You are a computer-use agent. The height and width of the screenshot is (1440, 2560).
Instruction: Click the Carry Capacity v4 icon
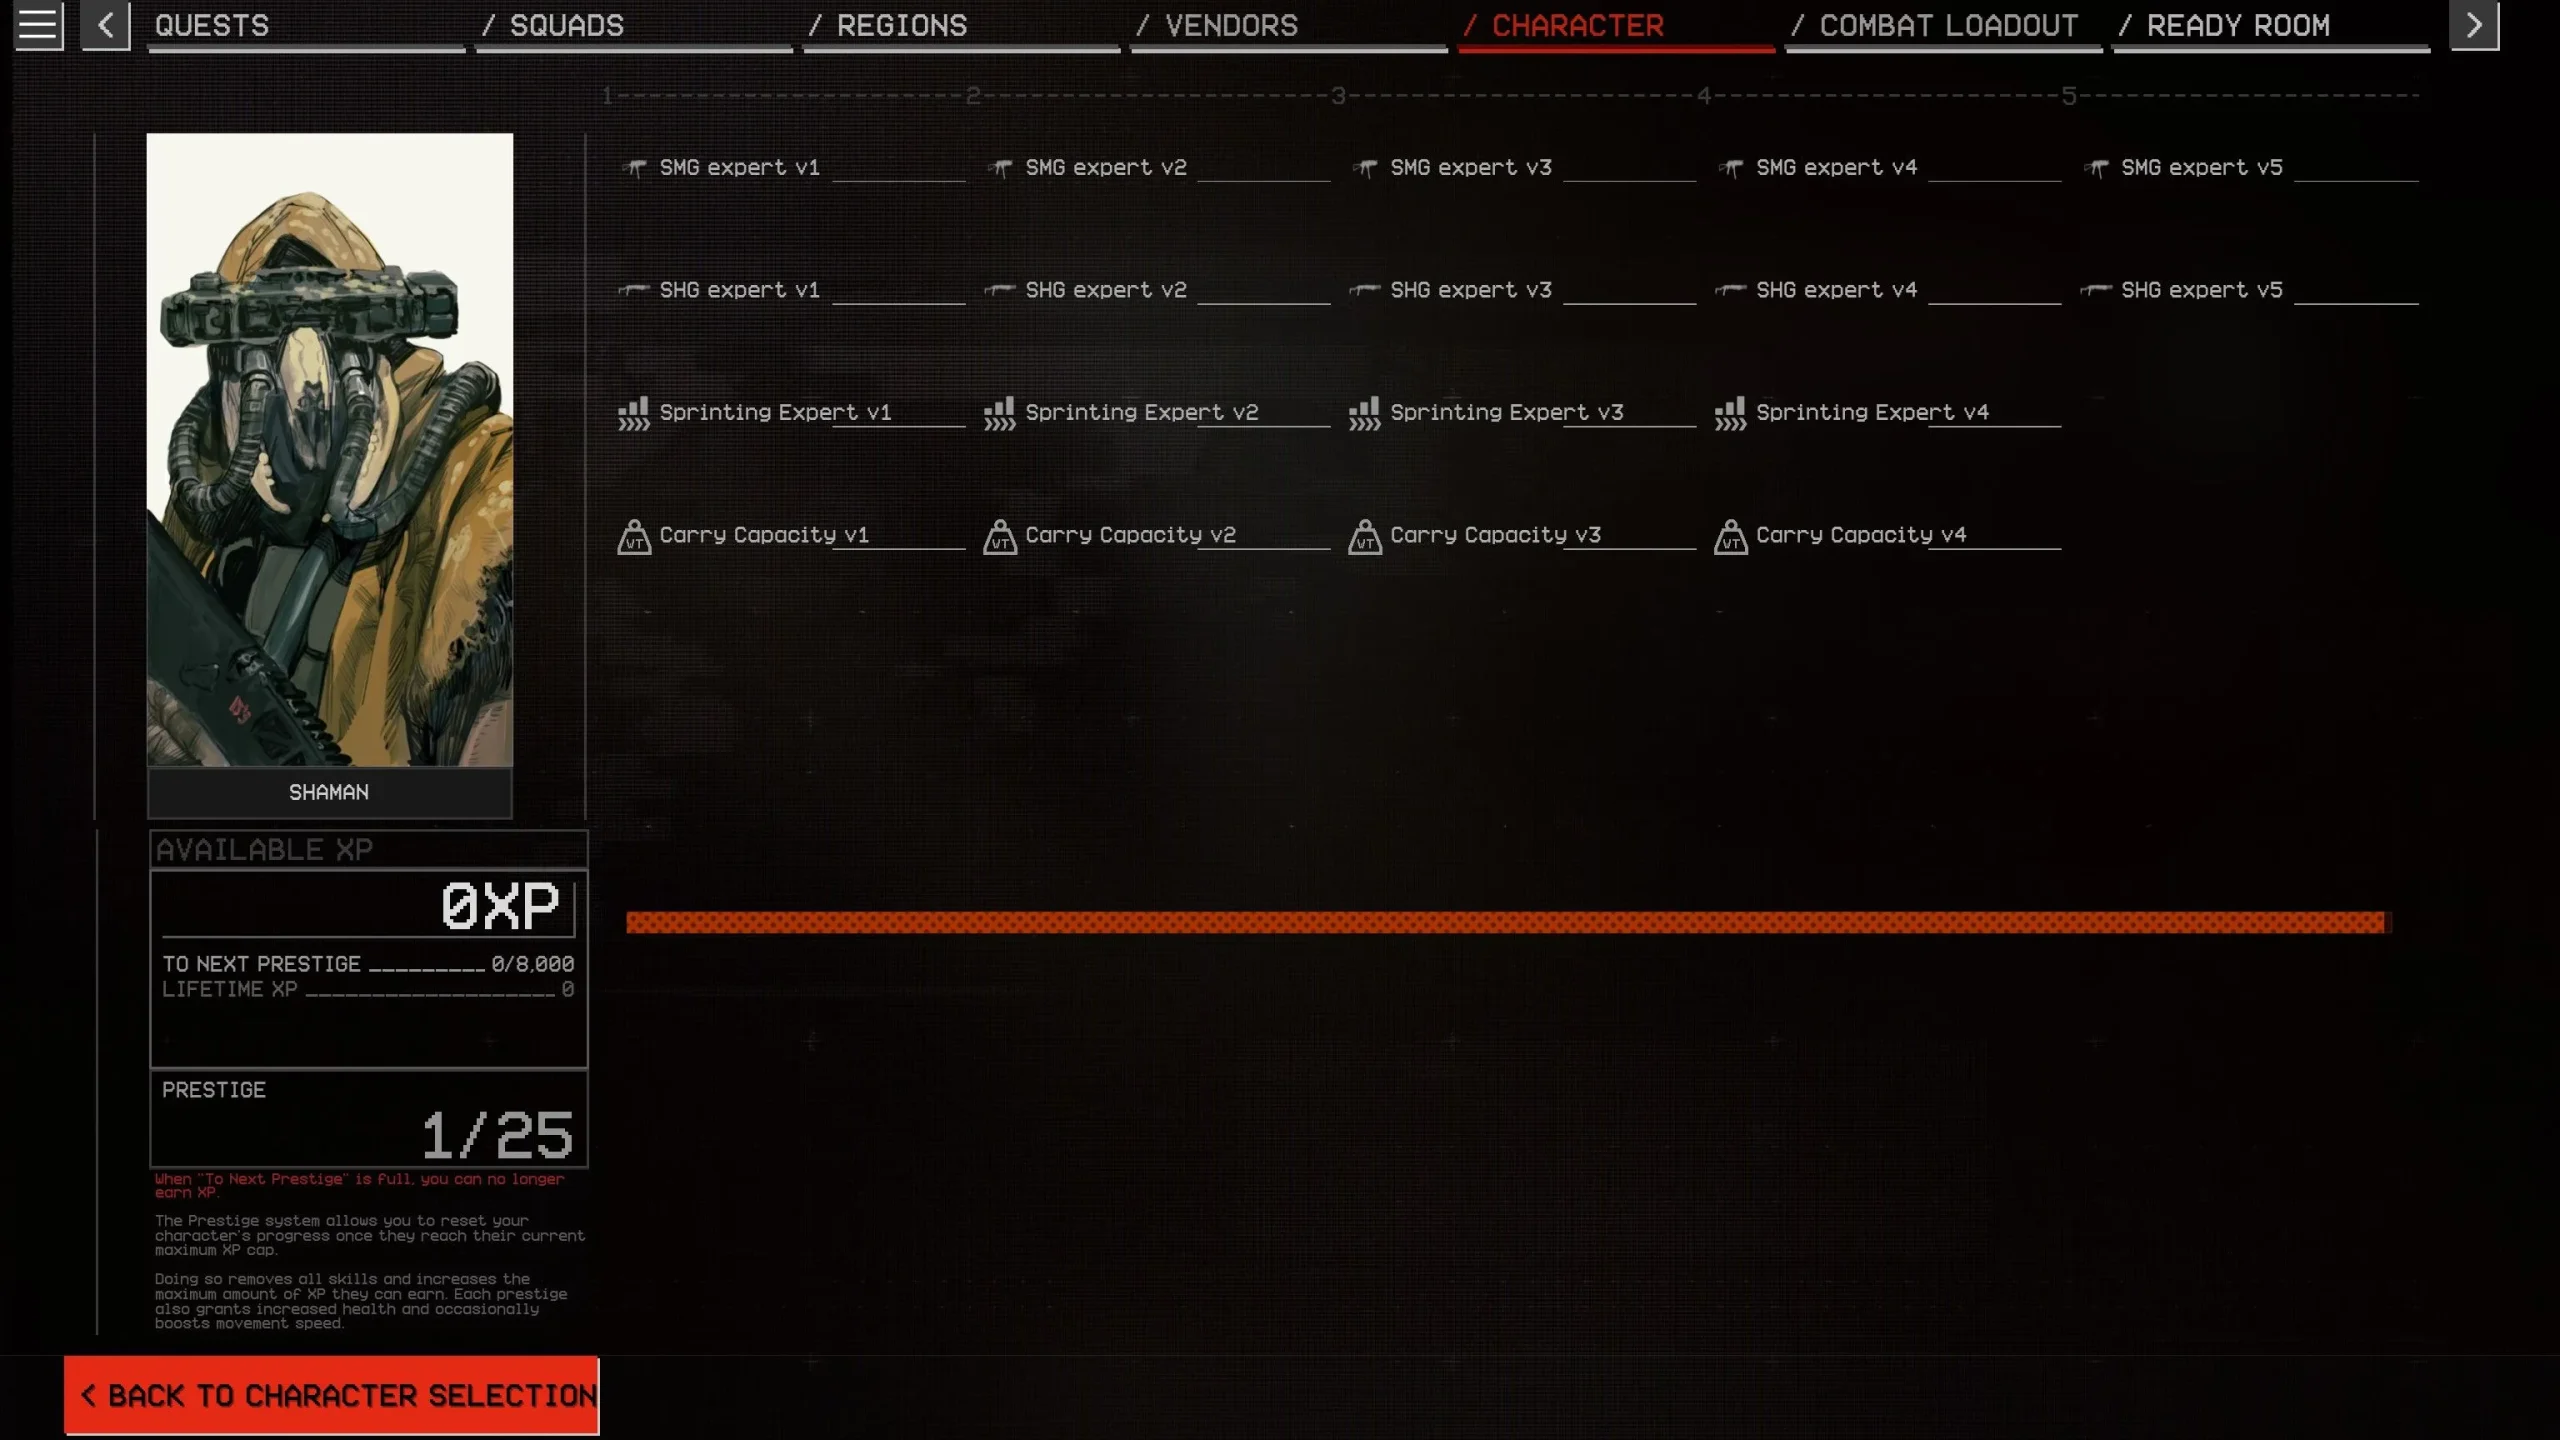click(1728, 535)
